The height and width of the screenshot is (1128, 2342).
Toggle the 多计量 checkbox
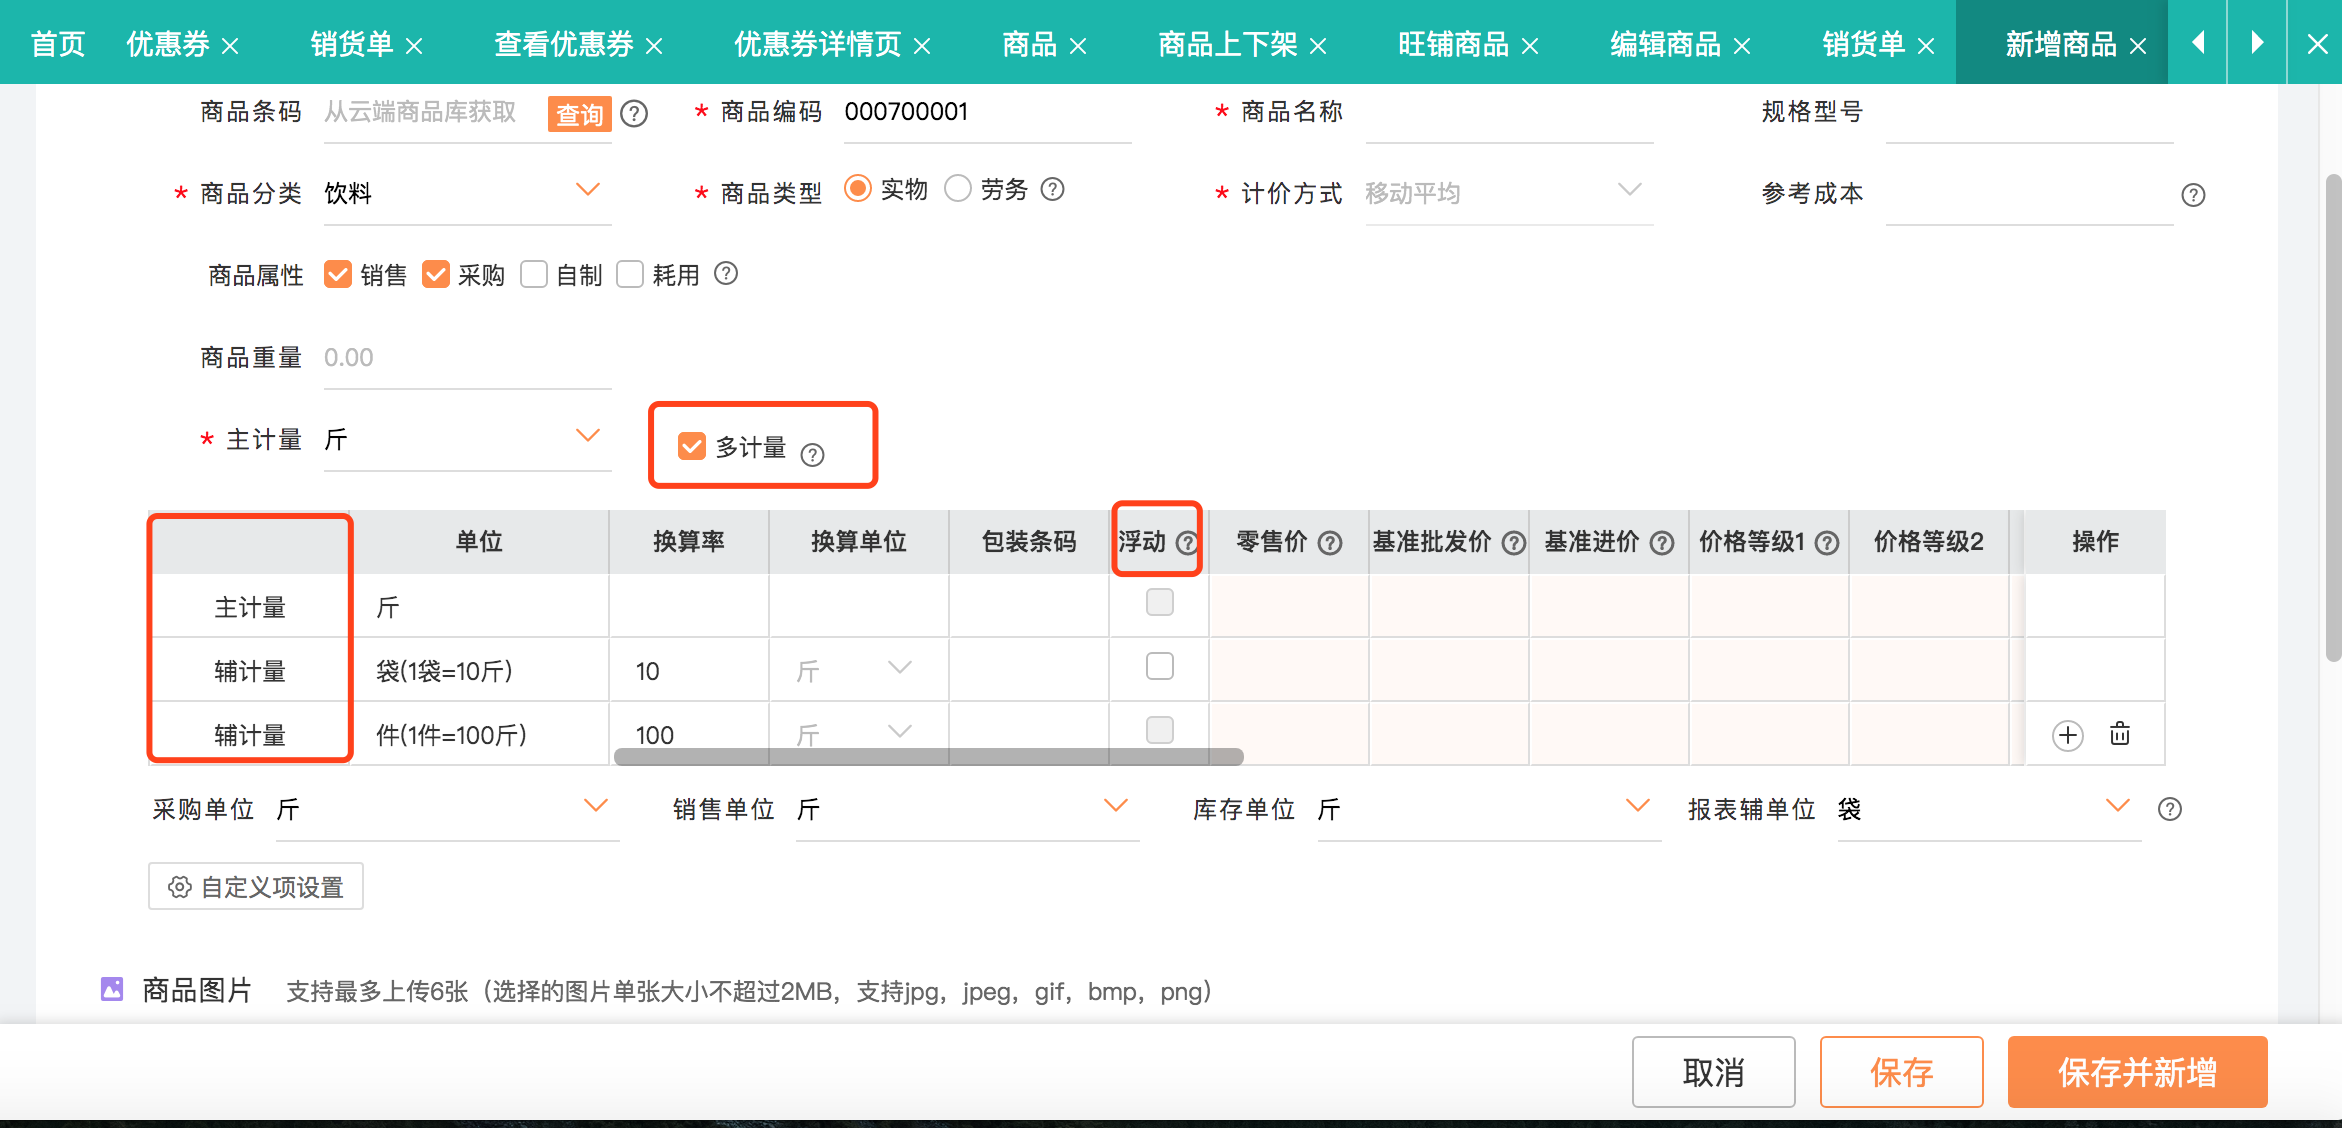[692, 445]
